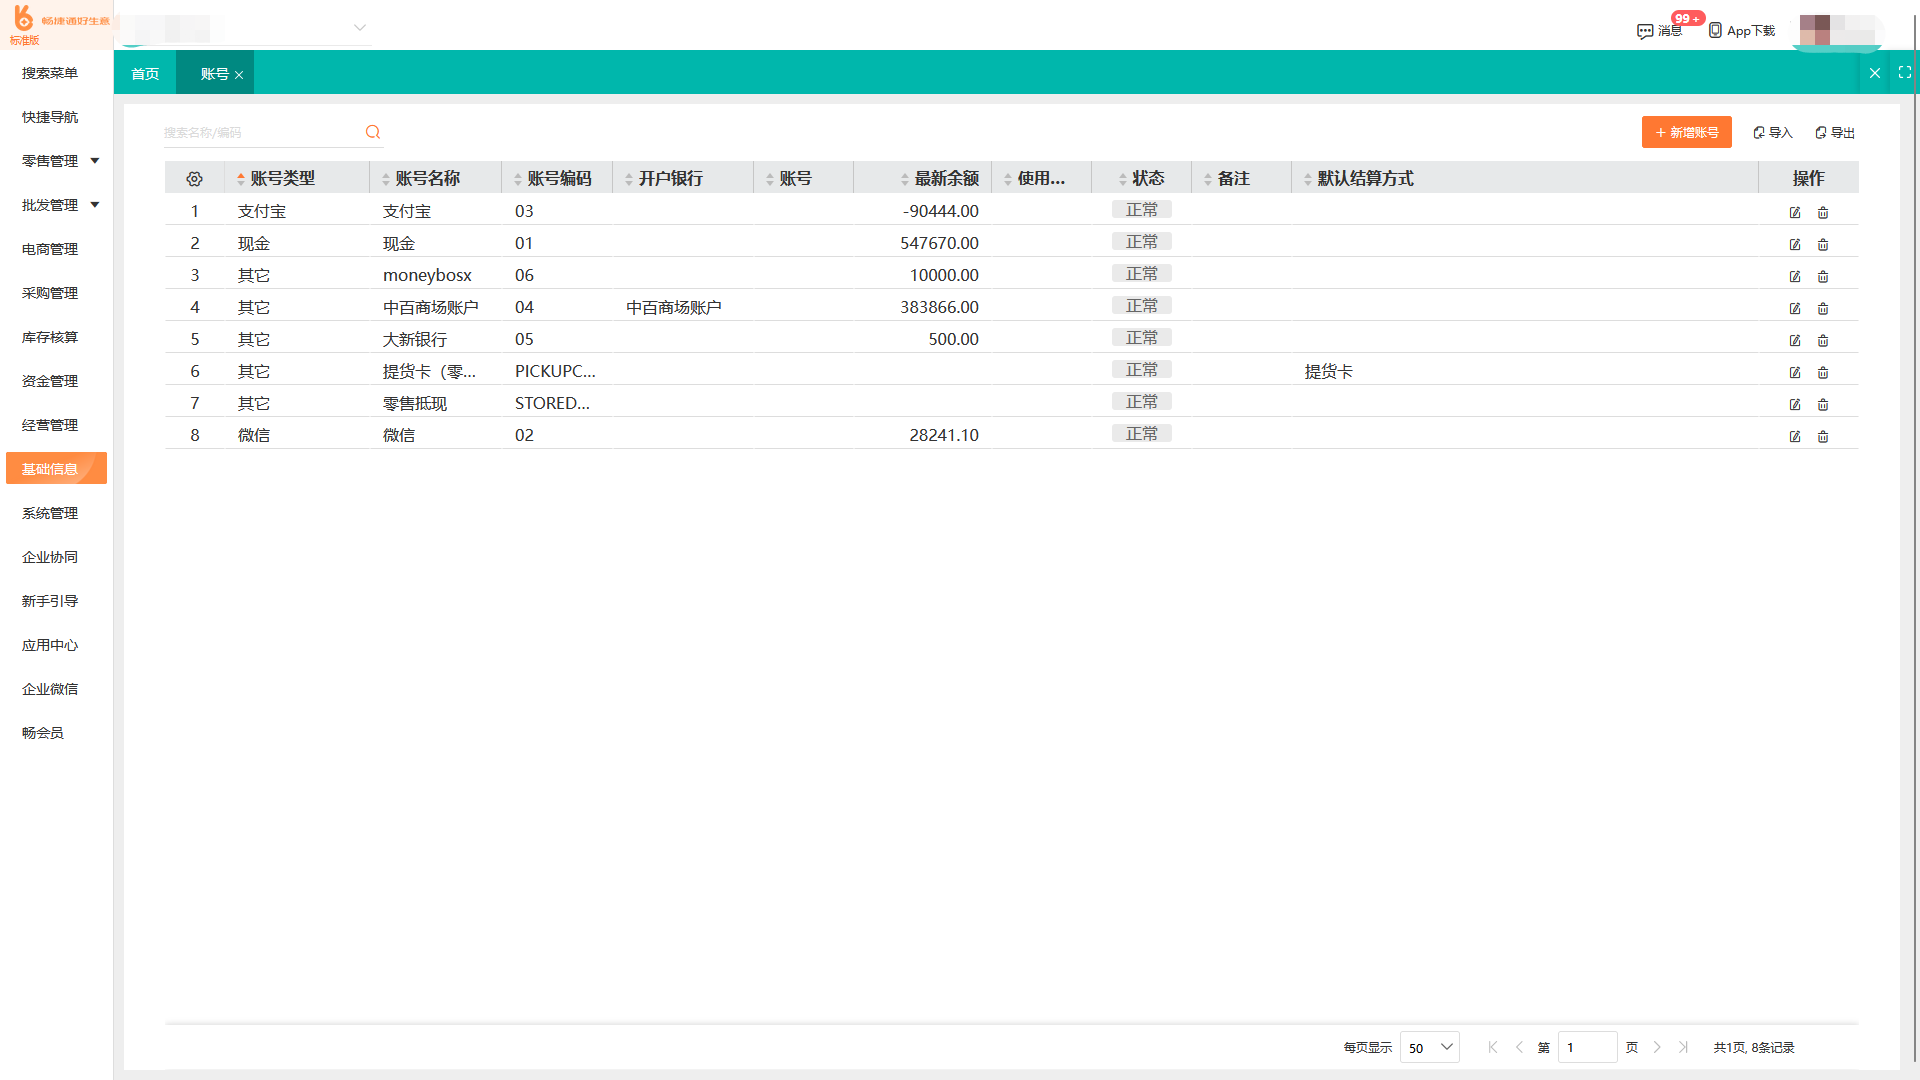Click the delete icon for 中百商场账户
Screen dimensions: 1920x1080
[1822, 307]
